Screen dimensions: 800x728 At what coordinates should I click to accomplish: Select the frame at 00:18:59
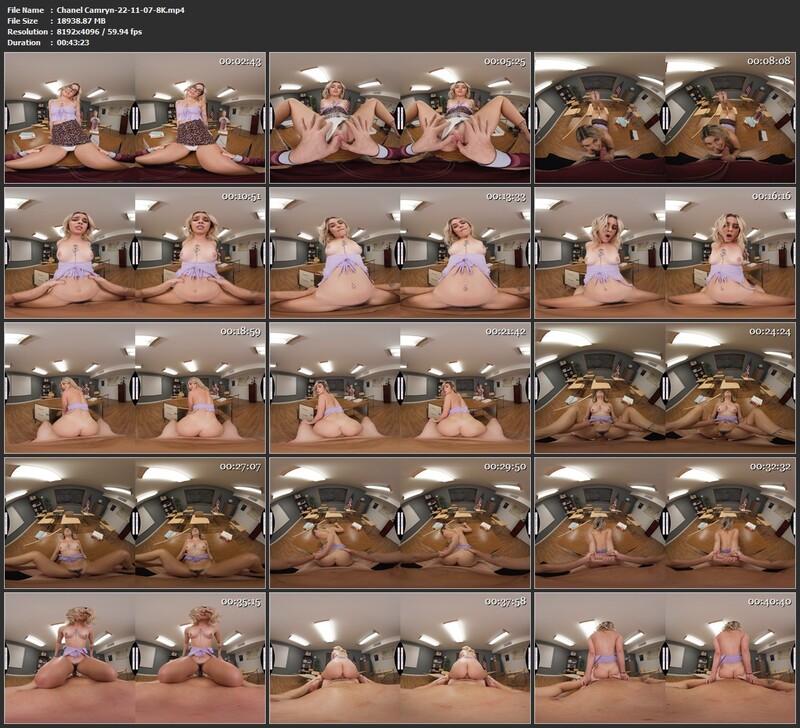(135, 387)
